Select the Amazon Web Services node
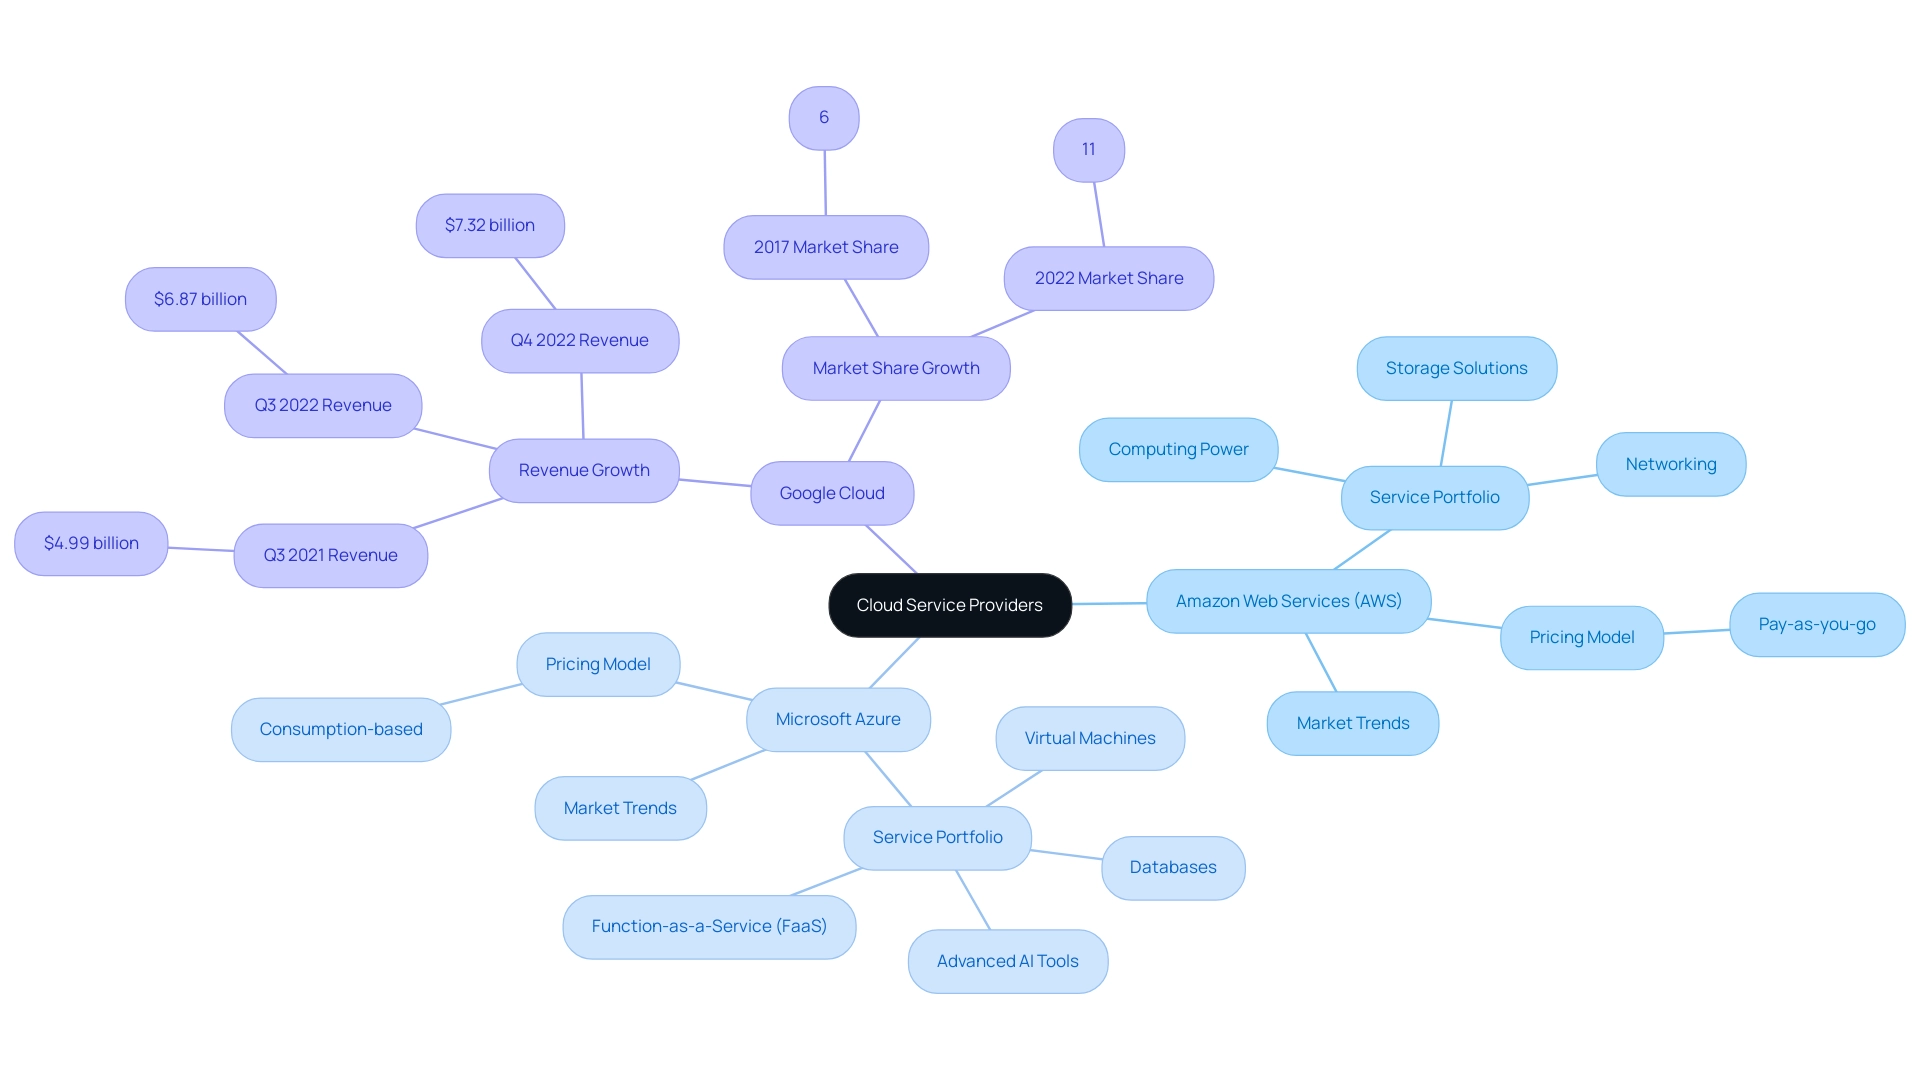This screenshot has width=1920, height=1083. pyautogui.click(x=1288, y=600)
